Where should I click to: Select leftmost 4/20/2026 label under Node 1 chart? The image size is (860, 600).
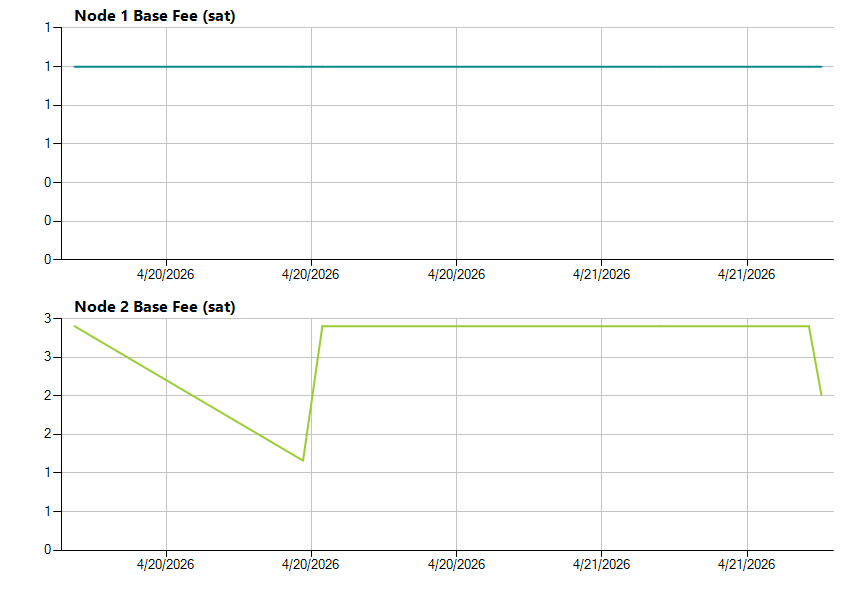(x=165, y=274)
